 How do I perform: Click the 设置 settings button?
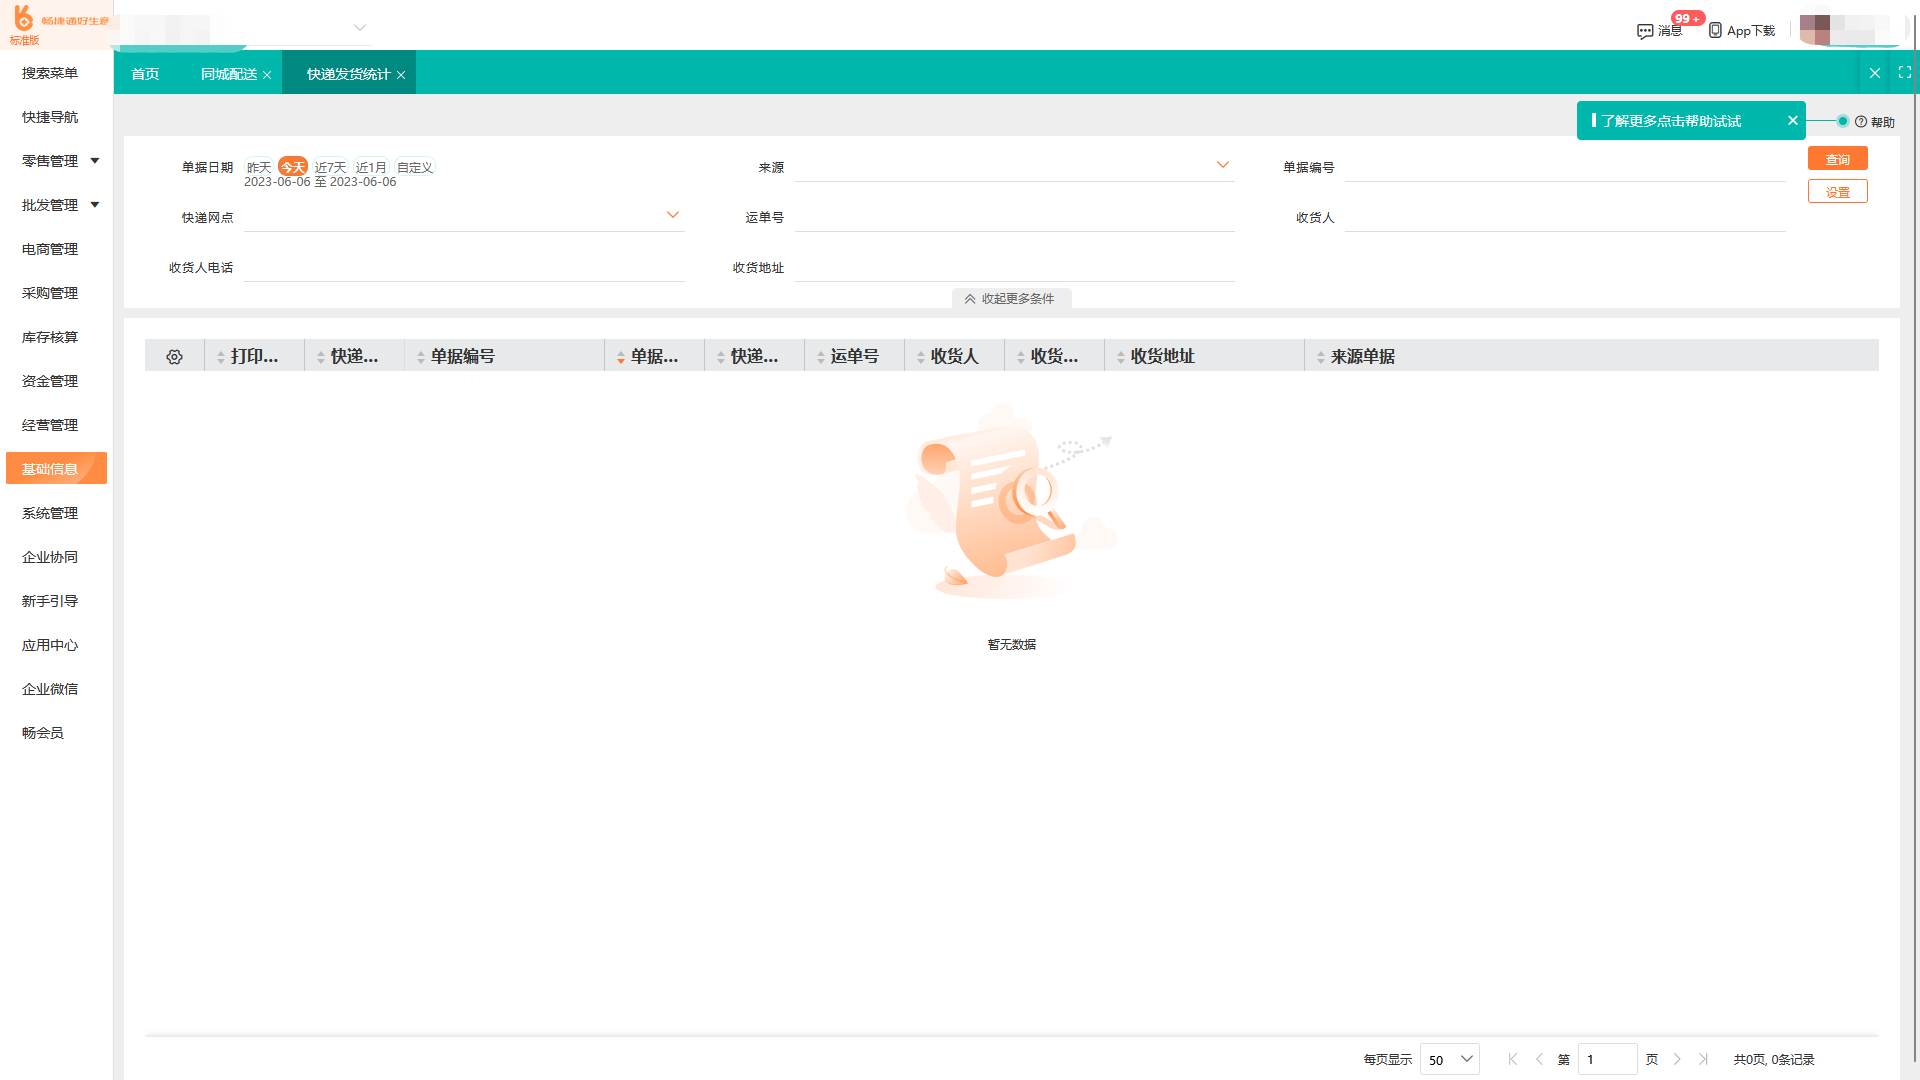click(x=1837, y=191)
